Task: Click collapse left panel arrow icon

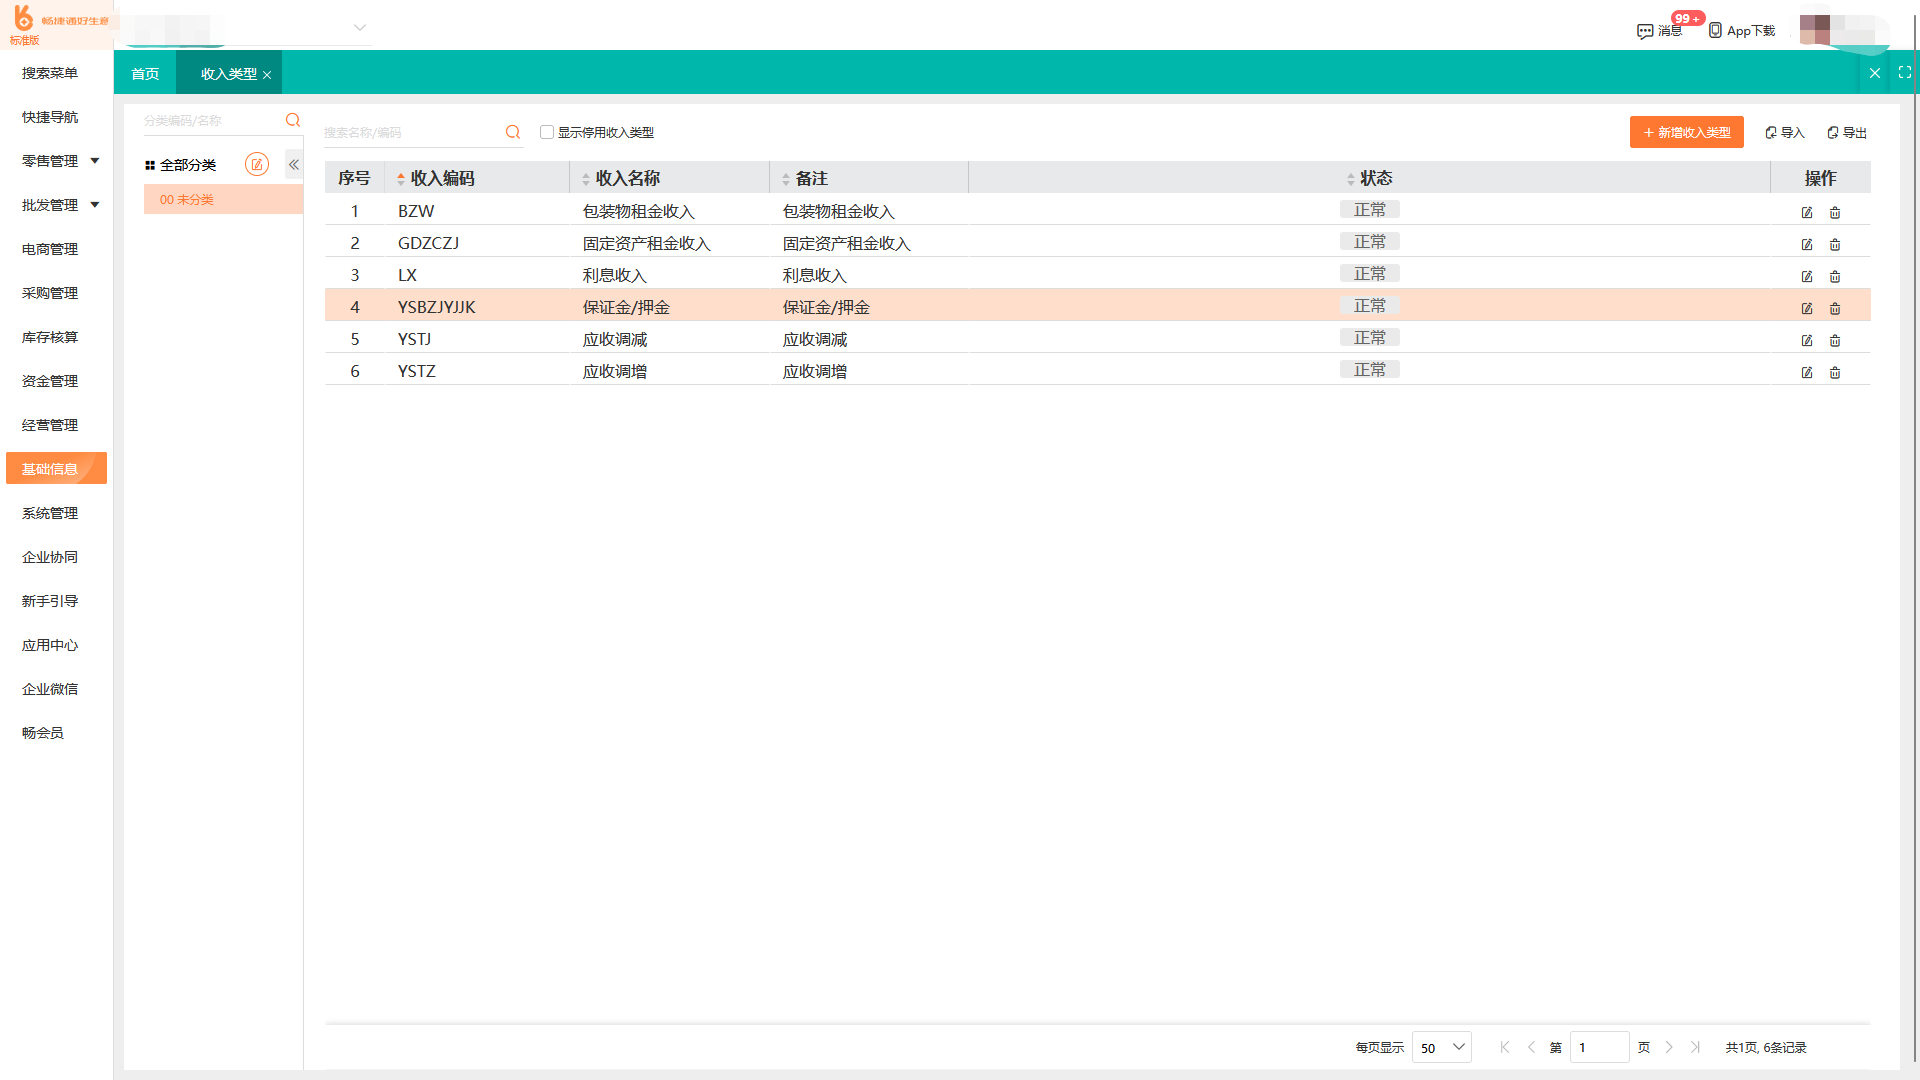Action: point(294,164)
